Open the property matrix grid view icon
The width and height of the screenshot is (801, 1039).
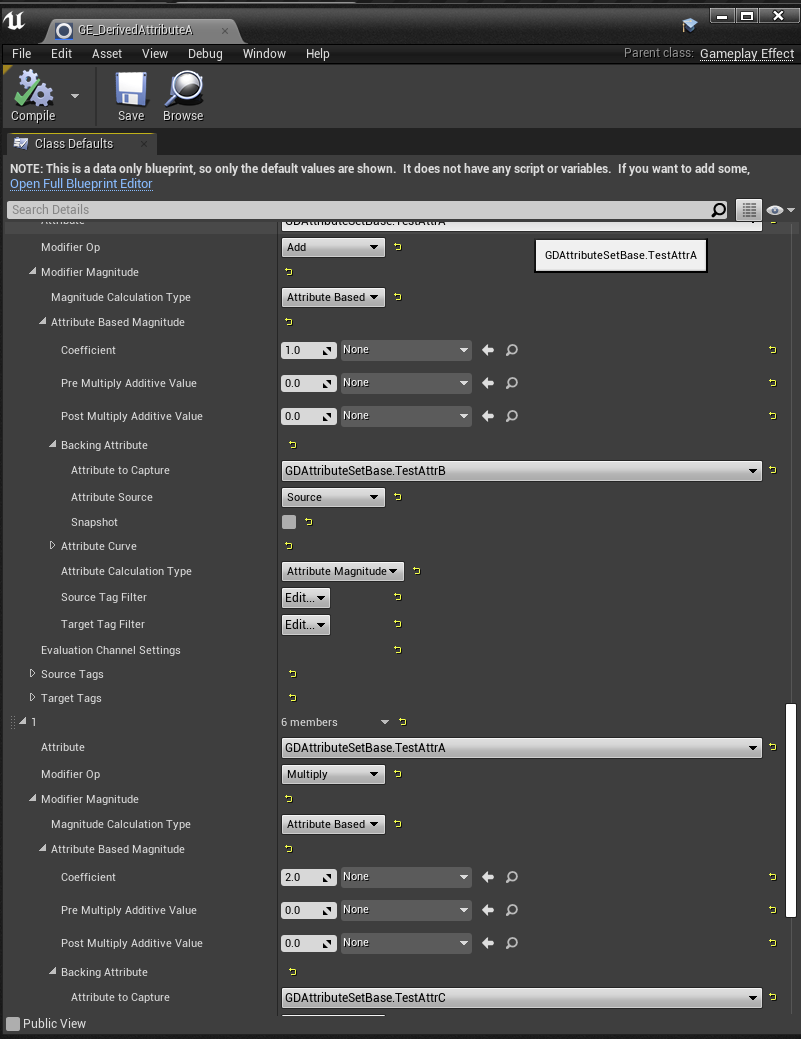tap(748, 210)
